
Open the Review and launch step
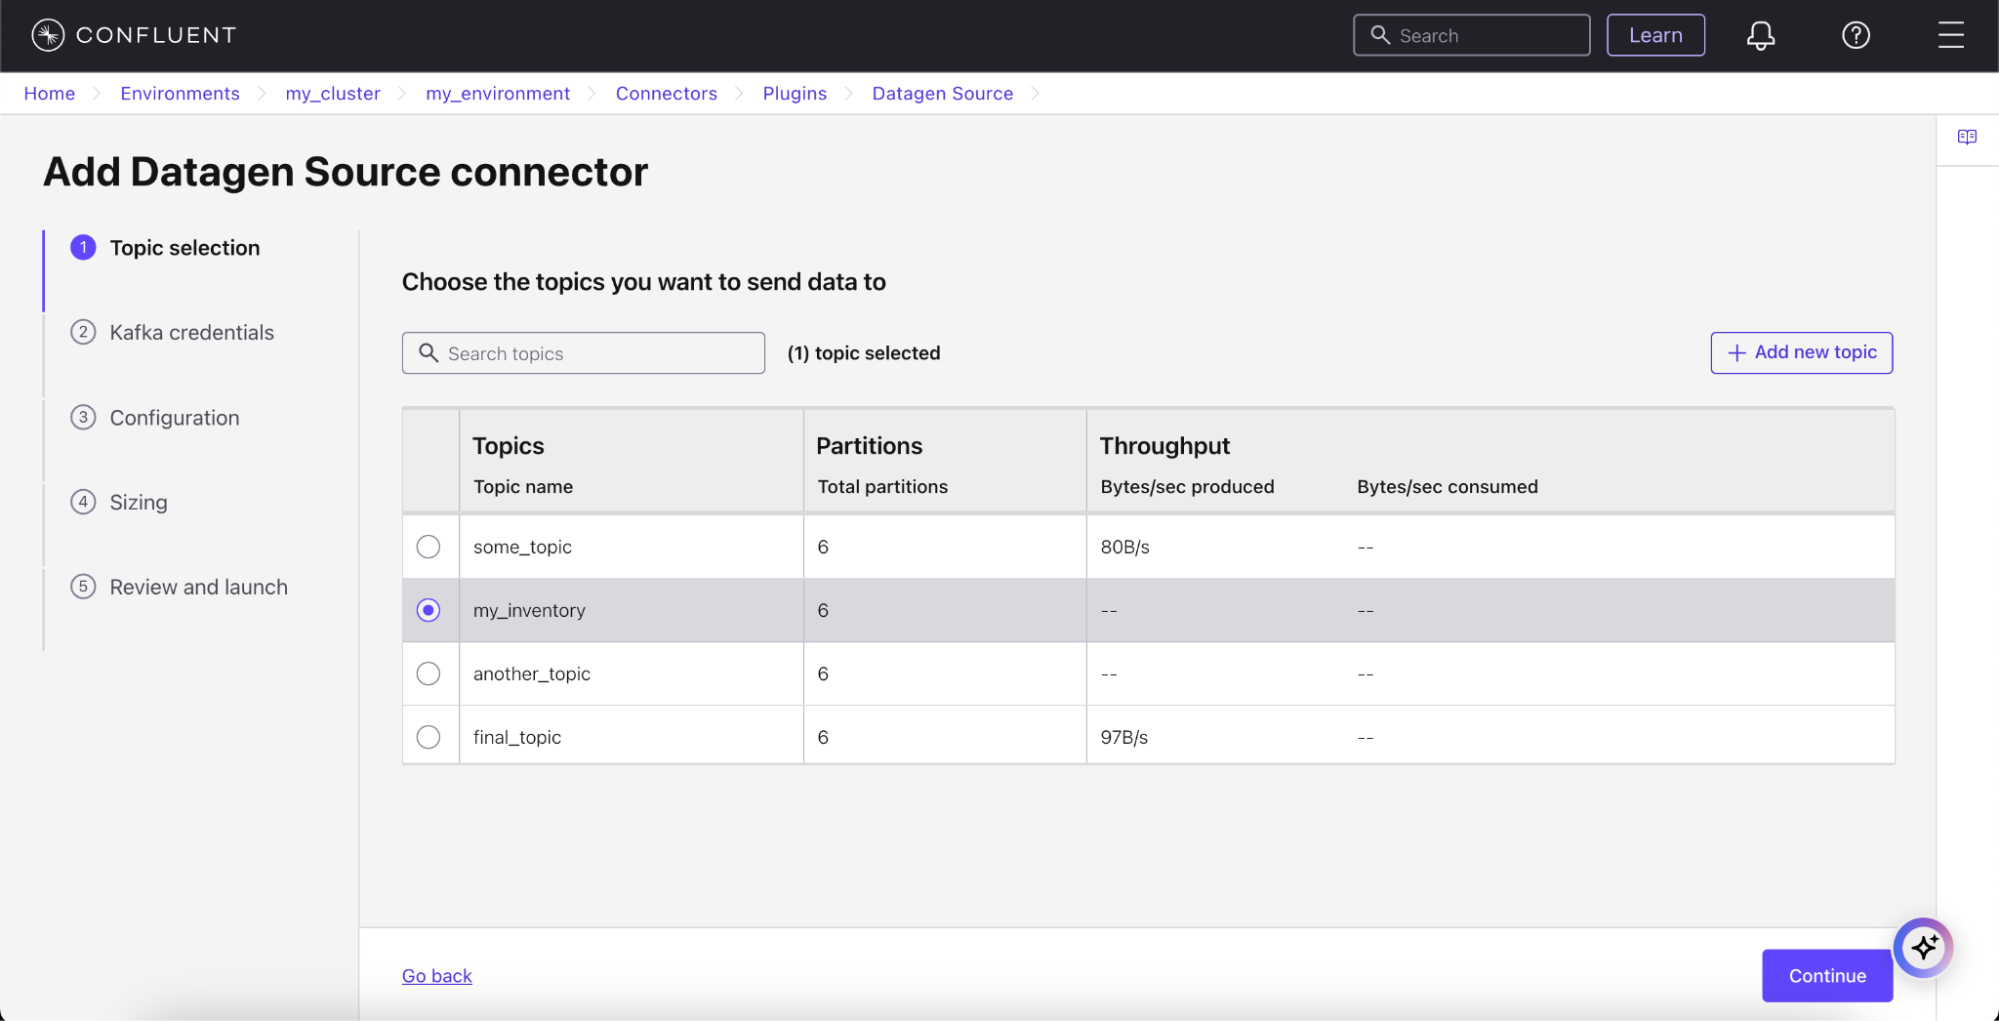coord(197,587)
